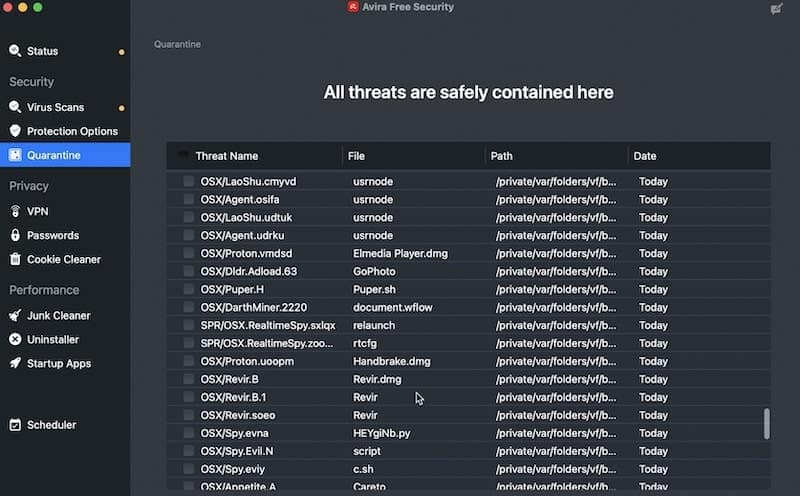Sort by File column header
The width and height of the screenshot is (800, 496).
[356, 156]
